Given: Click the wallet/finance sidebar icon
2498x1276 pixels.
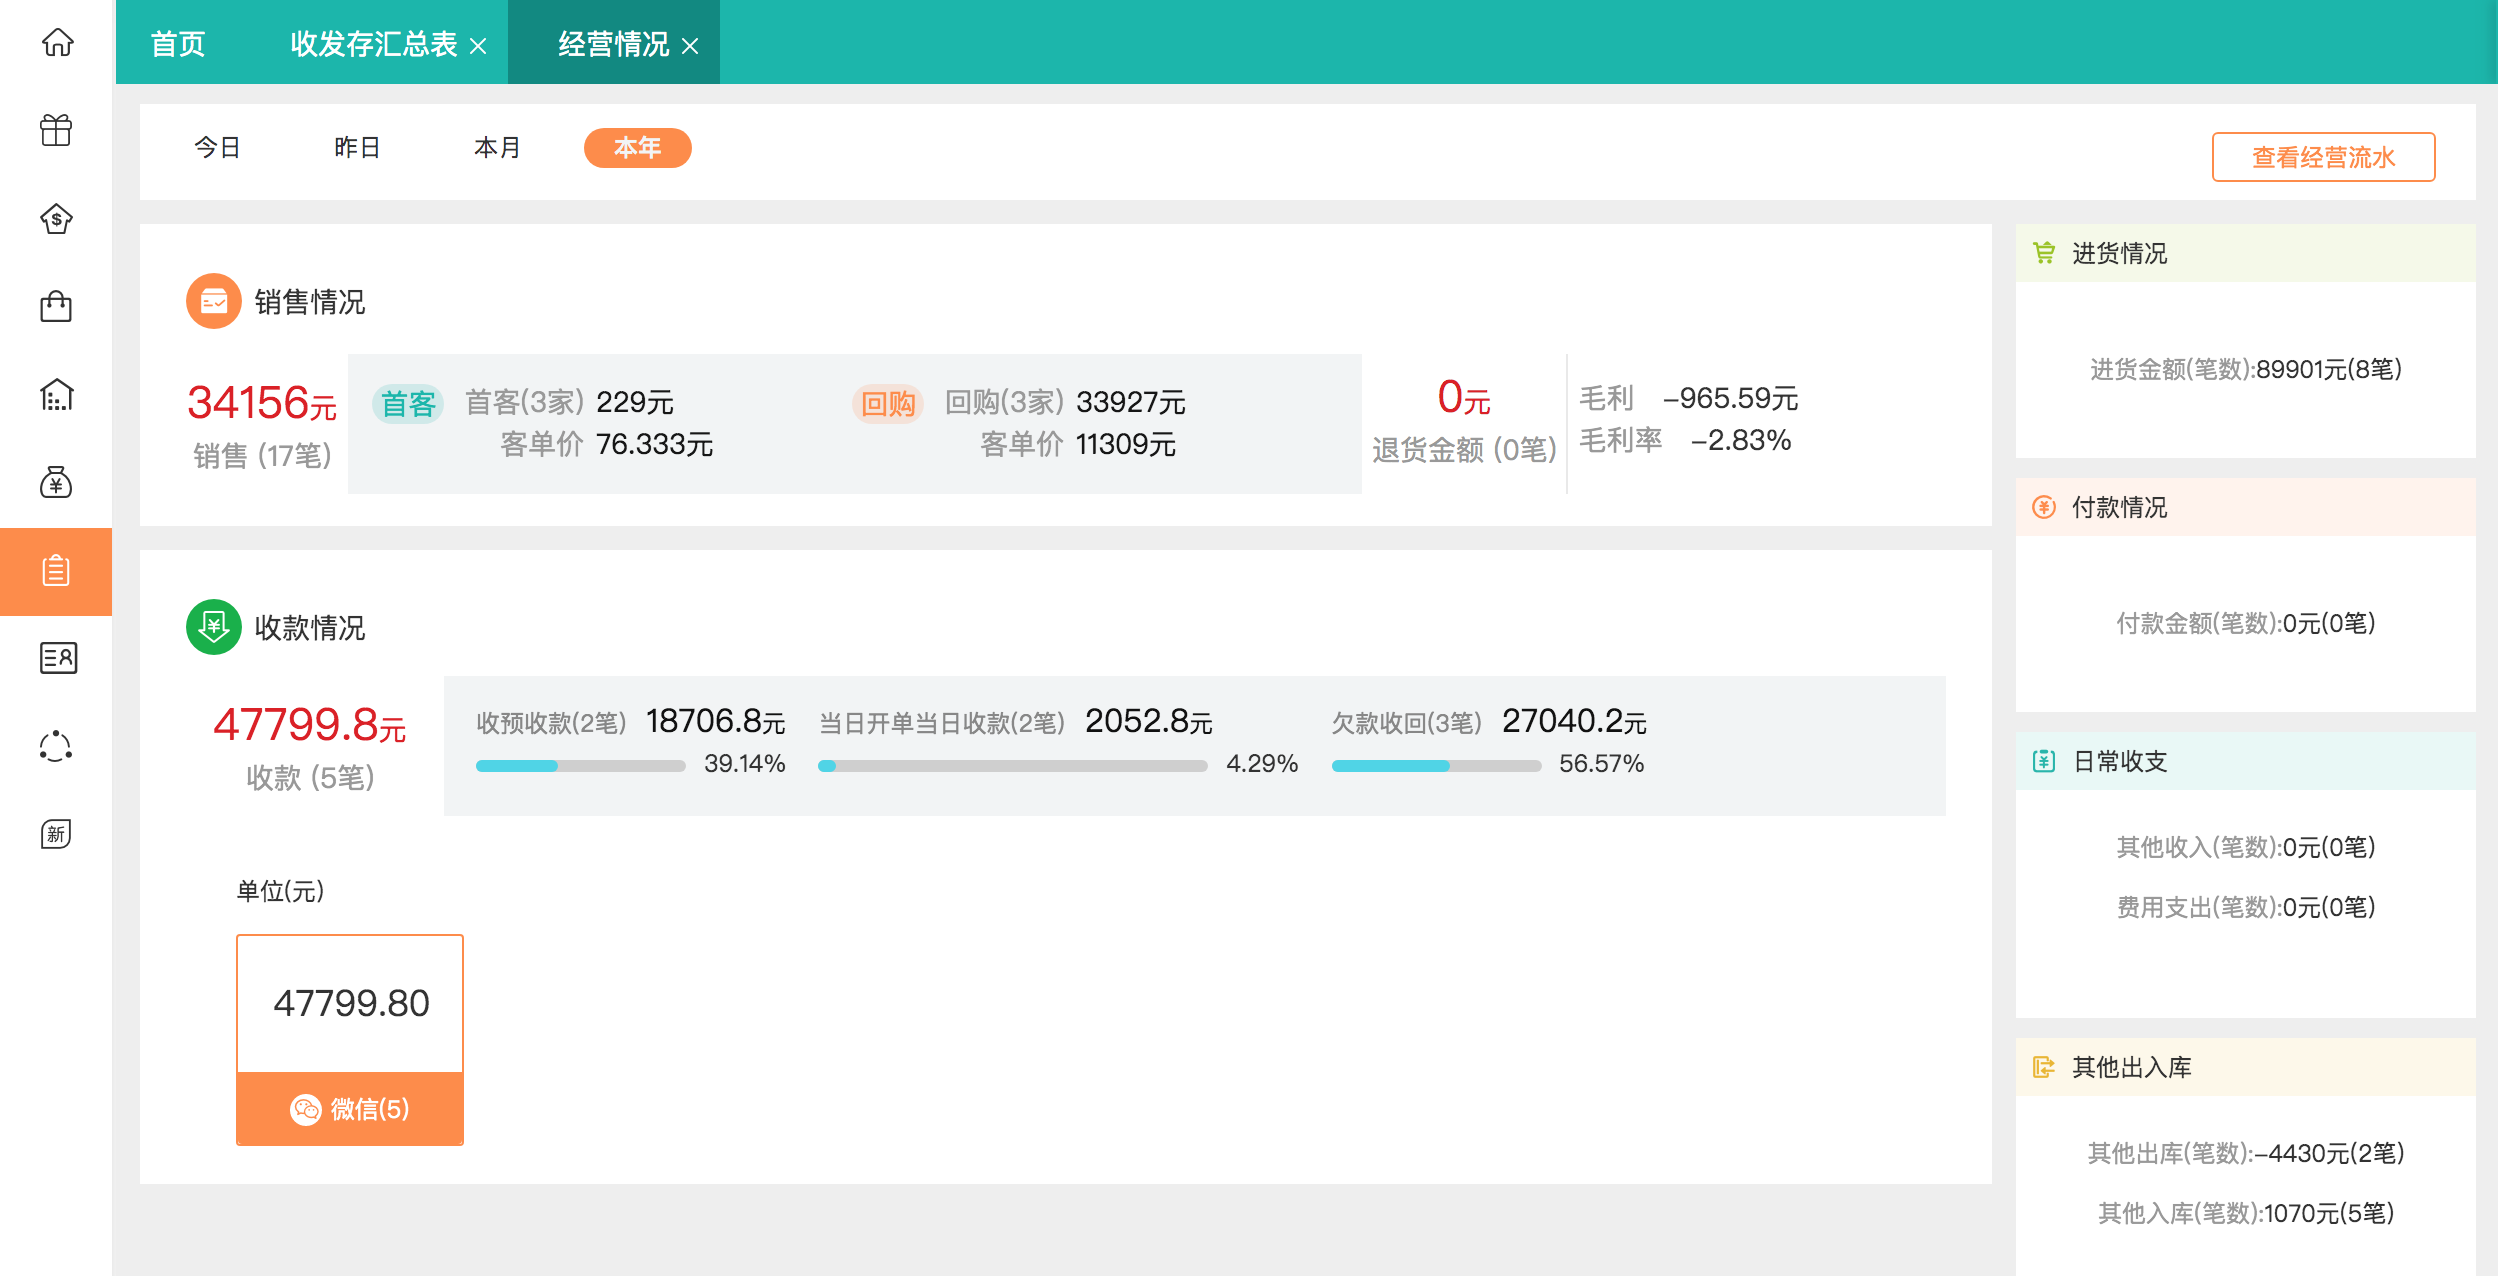Looking at the screenshot, I should [x=55, y=482].
